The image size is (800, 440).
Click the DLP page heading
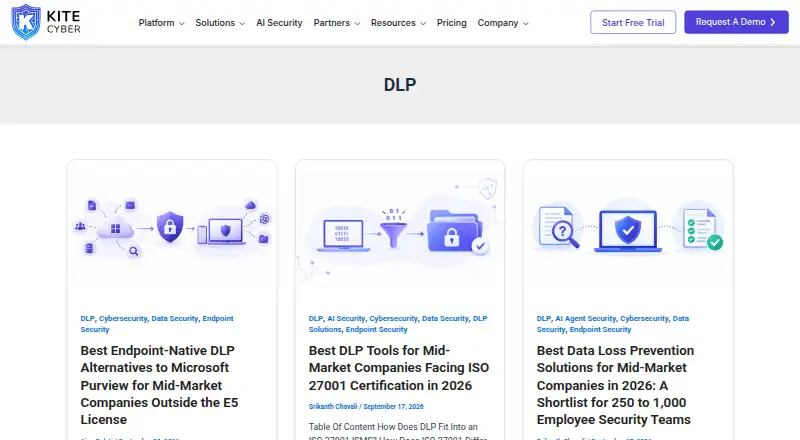coord(400,85)
